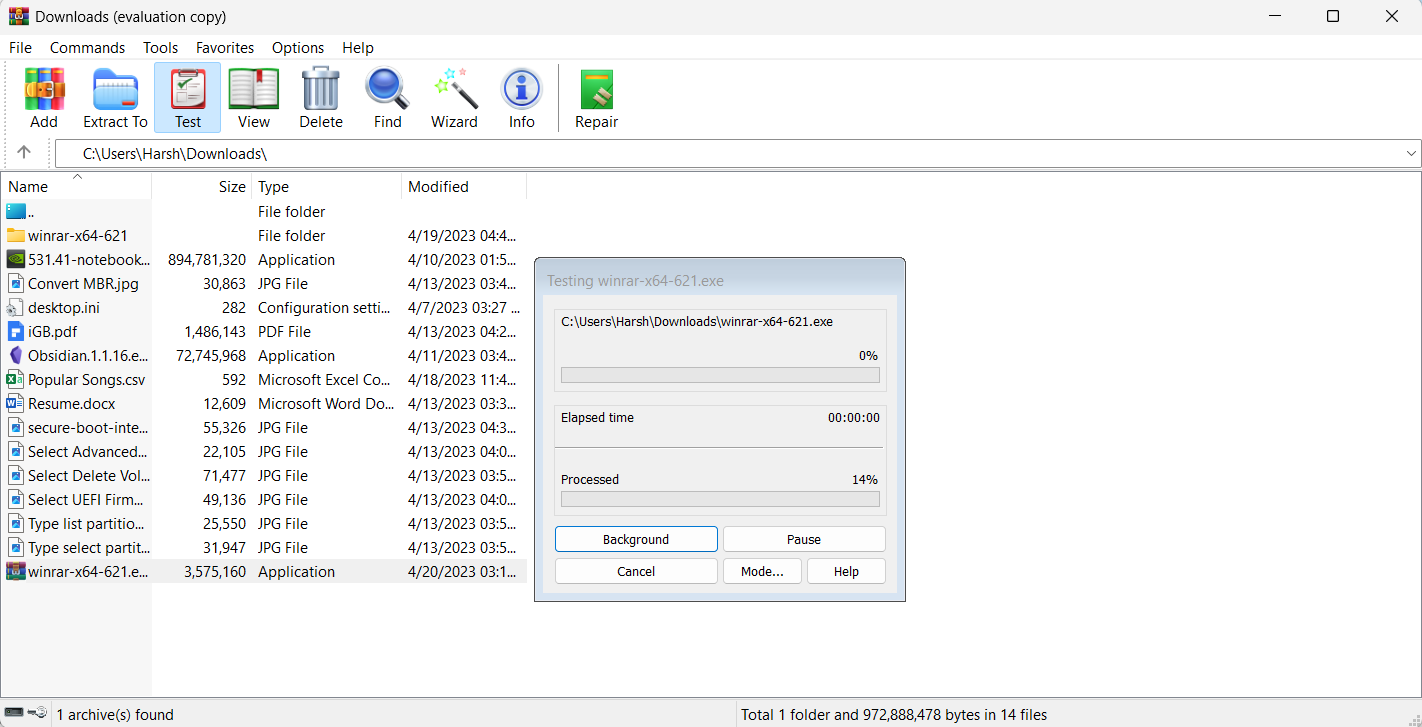This screenshot has height=727, width=1422.
Task: Open the Commands menu
Action: coord(87,48)
